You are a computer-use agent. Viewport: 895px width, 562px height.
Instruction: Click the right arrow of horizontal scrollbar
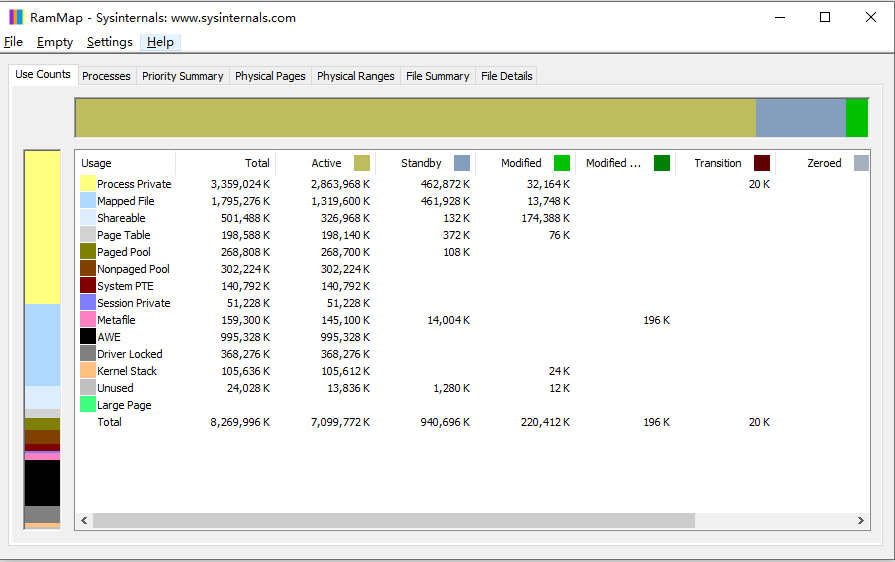point(862,521)
